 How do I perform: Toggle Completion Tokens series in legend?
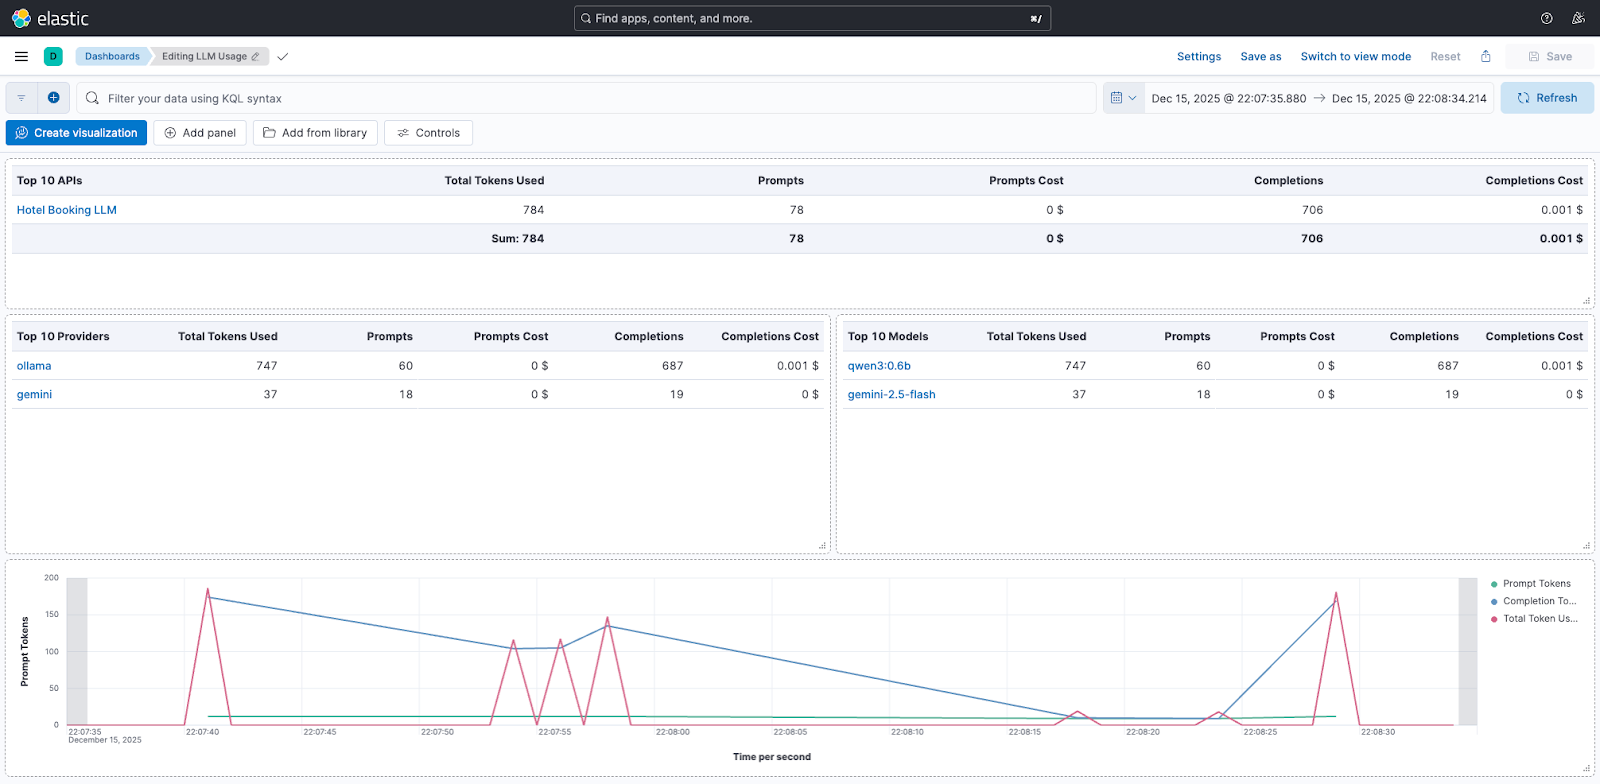coord(1538,601)
